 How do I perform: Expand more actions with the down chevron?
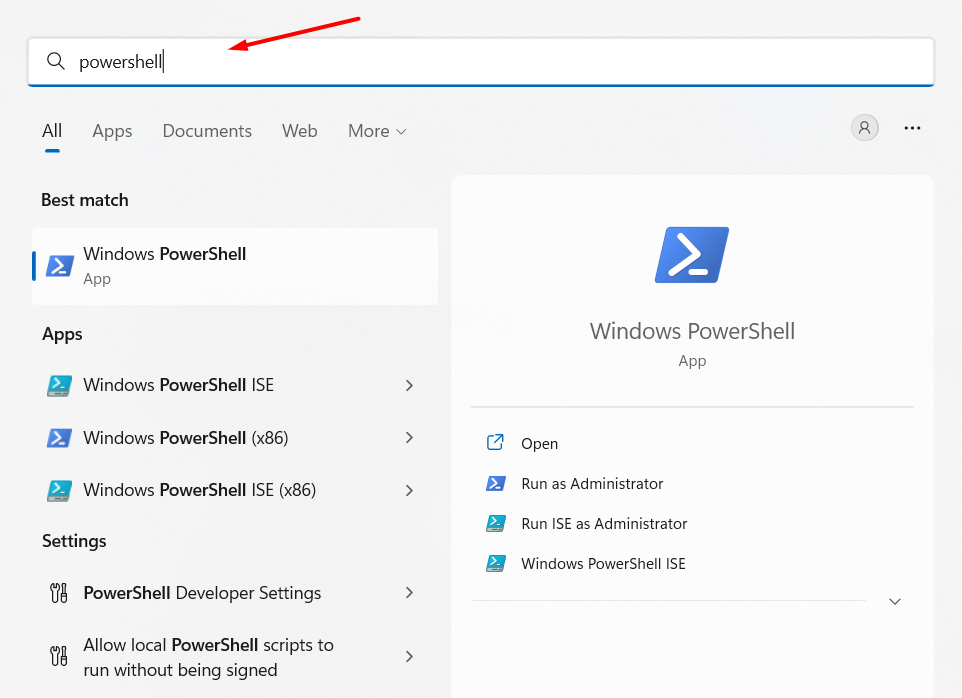[895, 602]
